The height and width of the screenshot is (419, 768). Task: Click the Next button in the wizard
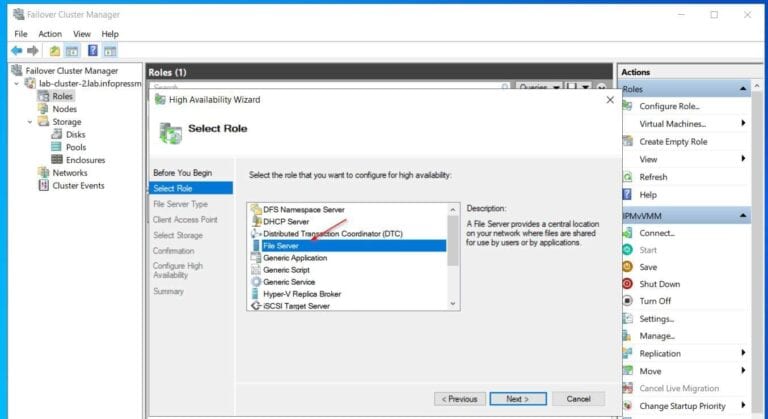[x=517, y=398]
